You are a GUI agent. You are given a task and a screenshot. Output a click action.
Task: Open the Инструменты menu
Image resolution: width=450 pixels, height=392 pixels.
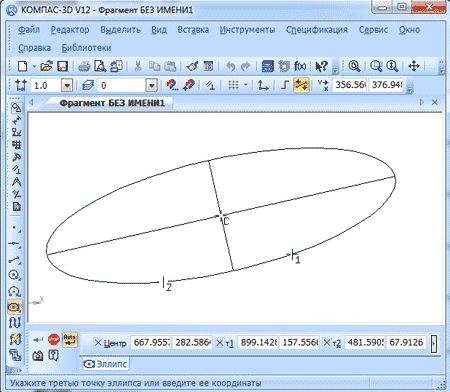pyautogui.click(x=247, y=30)
